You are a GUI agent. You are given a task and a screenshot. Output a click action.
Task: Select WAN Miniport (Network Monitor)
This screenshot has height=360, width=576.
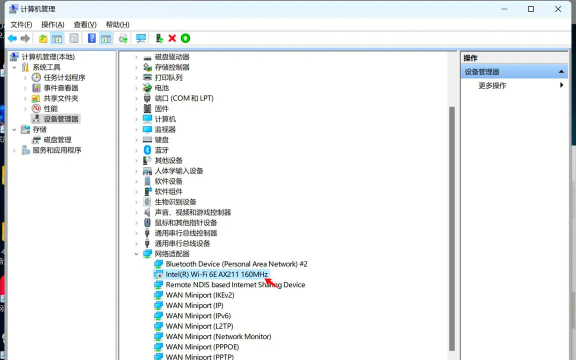[218, 336]
